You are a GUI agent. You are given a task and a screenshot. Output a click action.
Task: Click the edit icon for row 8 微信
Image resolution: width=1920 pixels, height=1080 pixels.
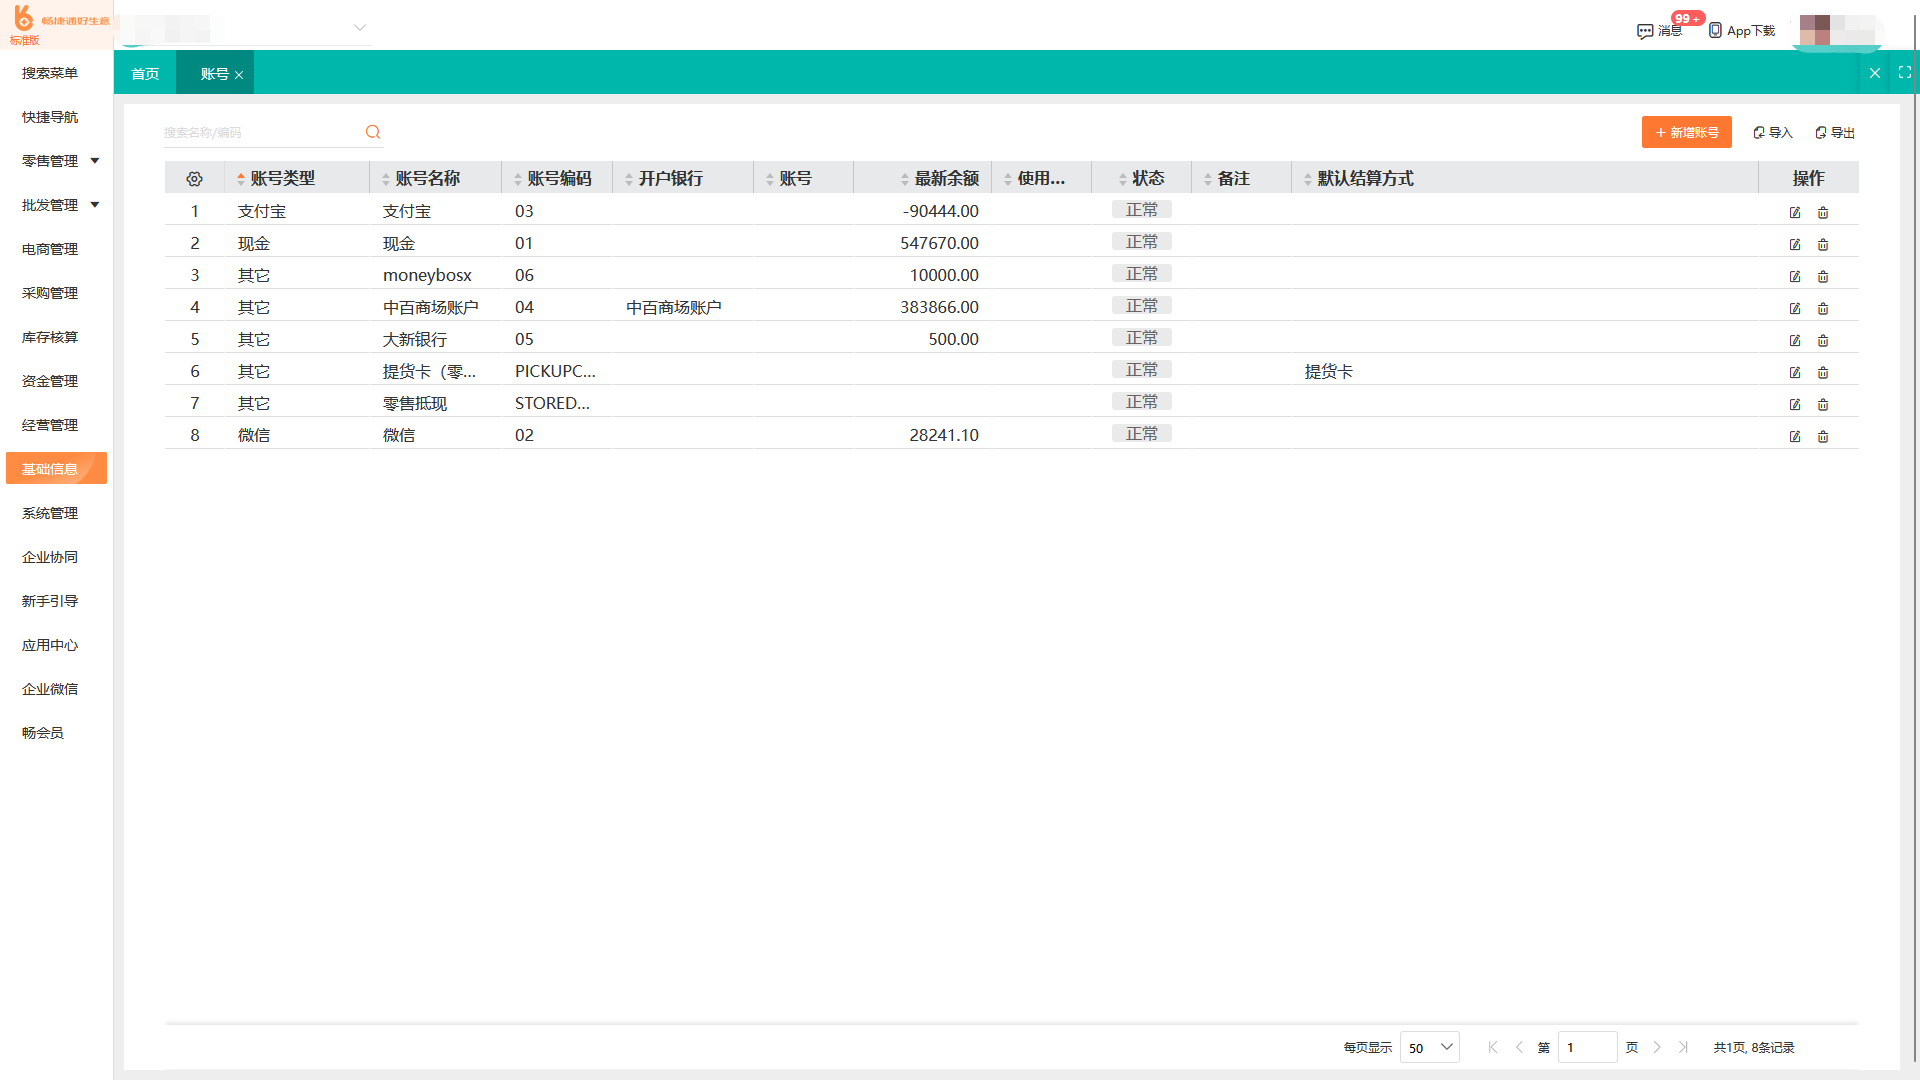(x=1795, y=434)
